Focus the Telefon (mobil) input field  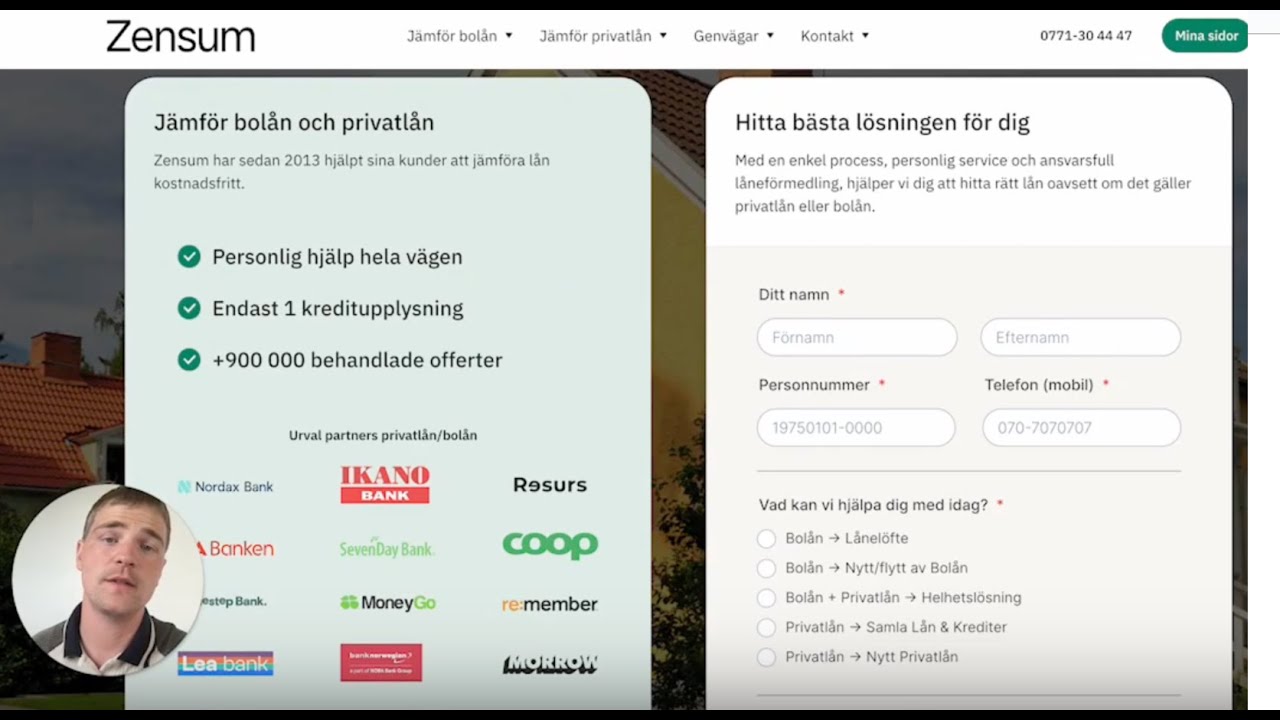pyautogui.click(x=1082, y=427)
